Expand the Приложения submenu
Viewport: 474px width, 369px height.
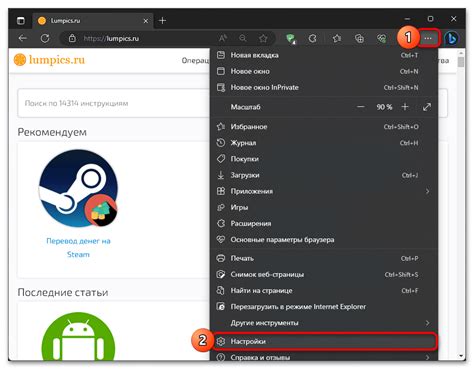click(x=324, y=191)
